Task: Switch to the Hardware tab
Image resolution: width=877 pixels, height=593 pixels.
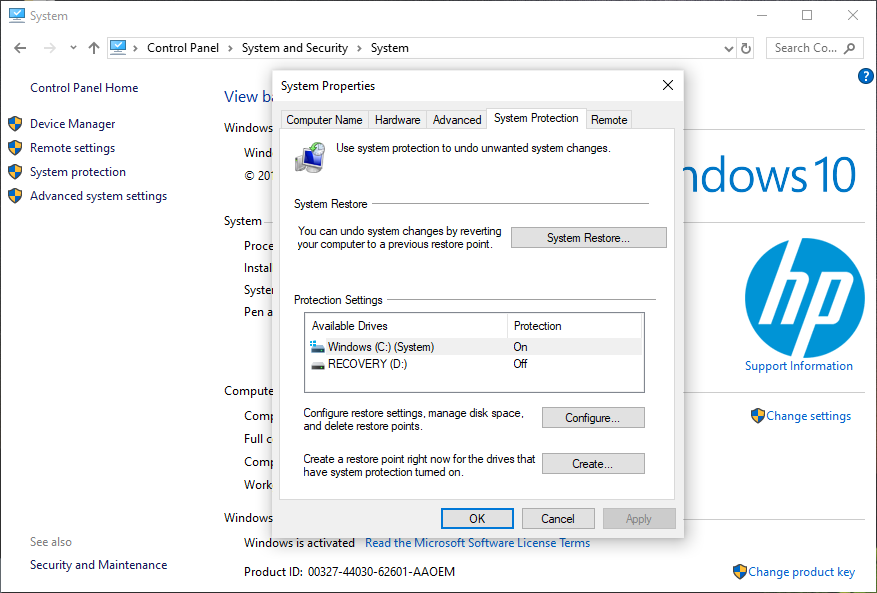Action: pos(397,120)
